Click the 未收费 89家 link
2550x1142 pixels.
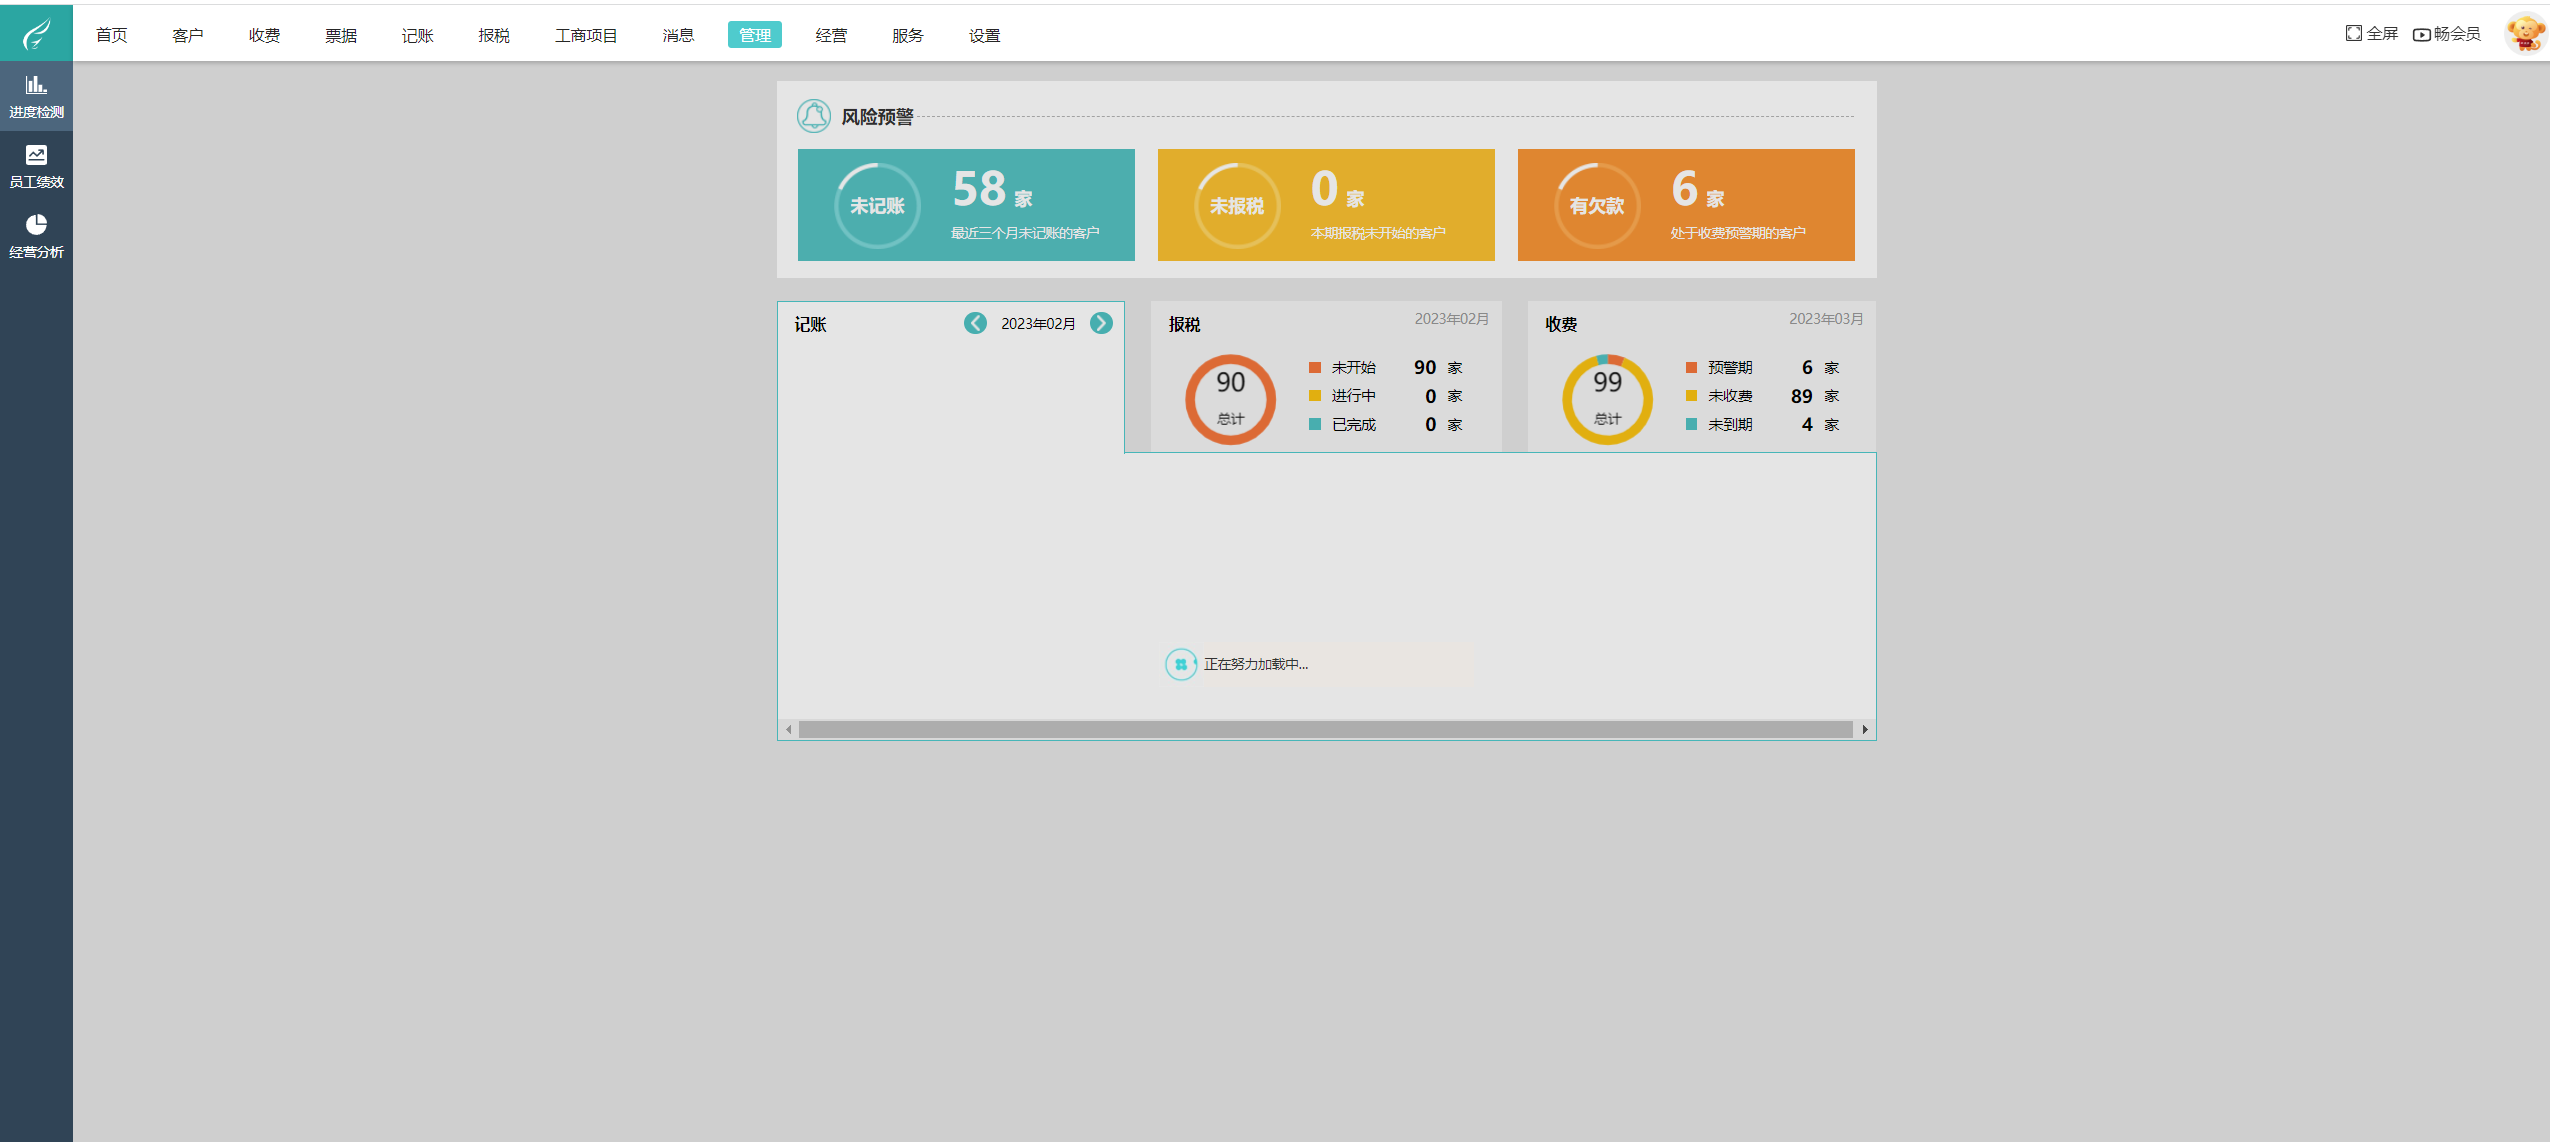coord(1765,397)
